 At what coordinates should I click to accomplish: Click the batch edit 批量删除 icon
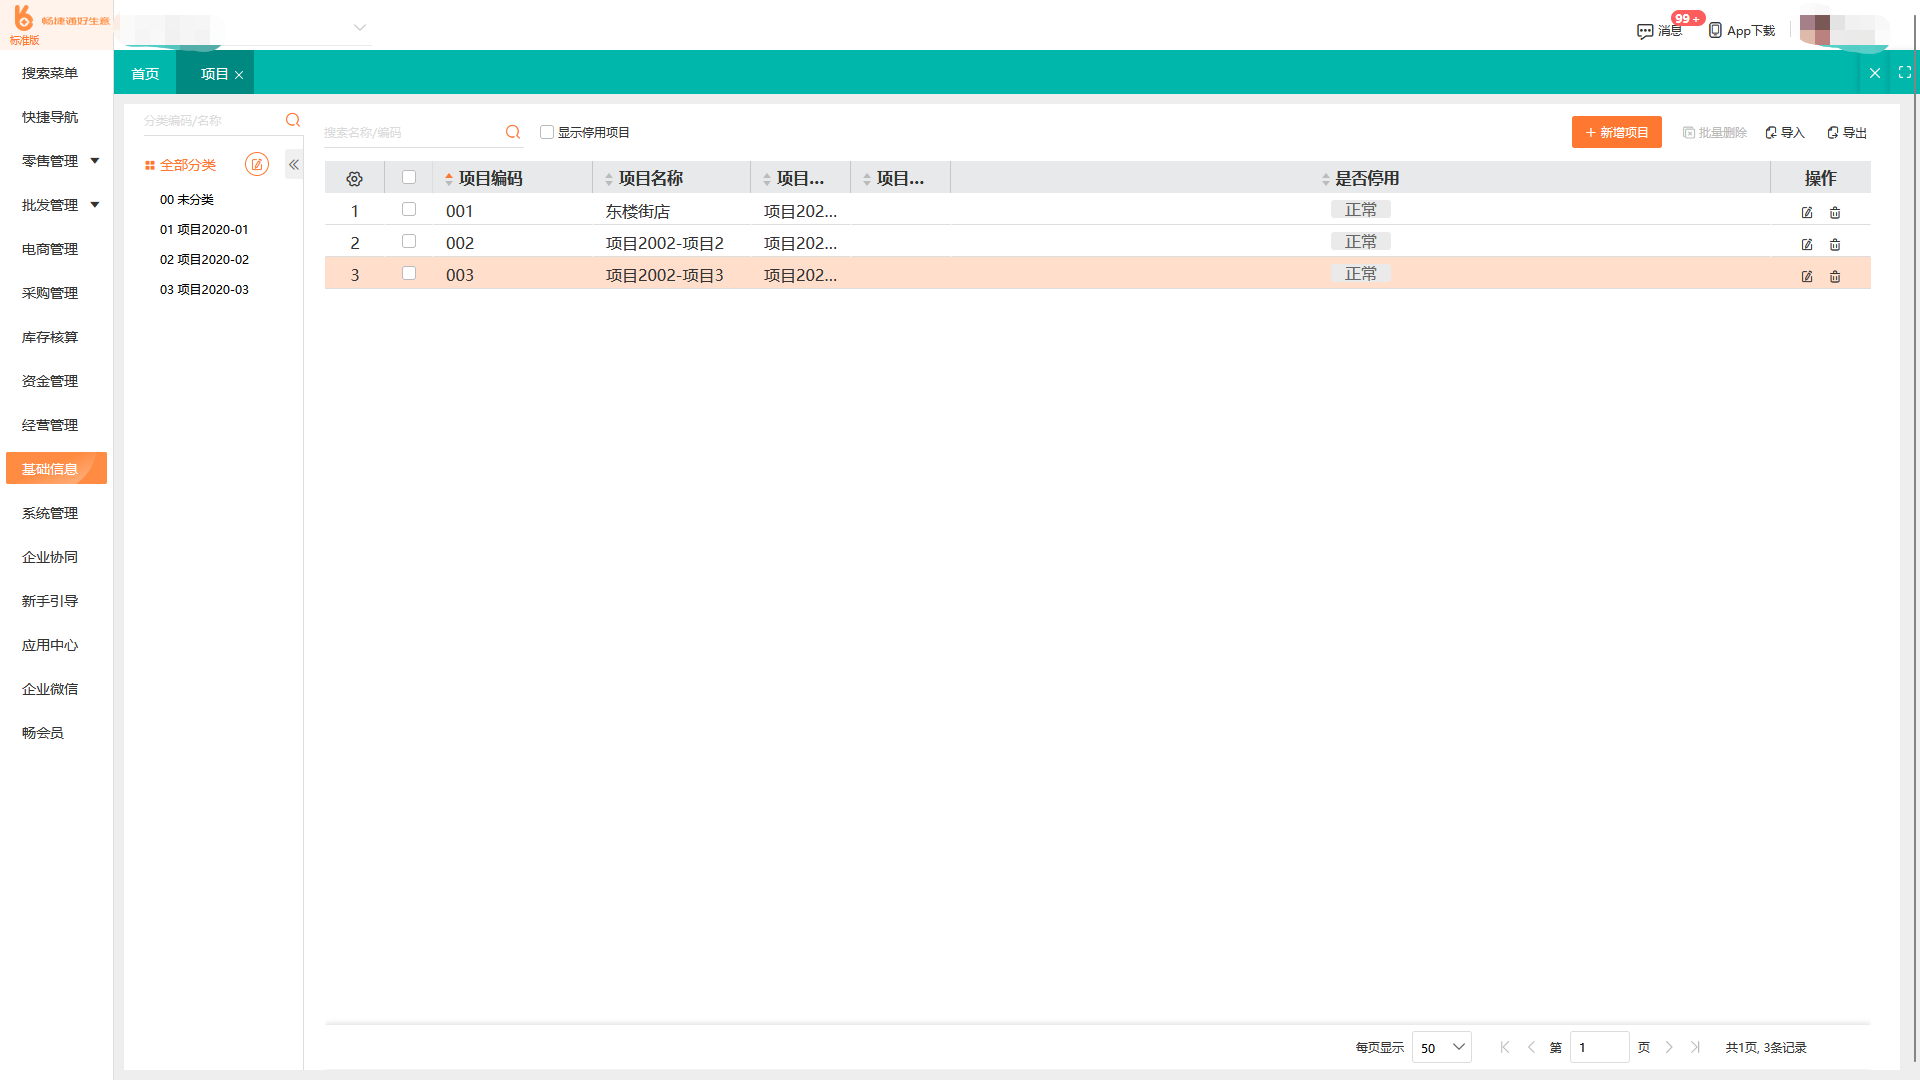point(1710,132)
